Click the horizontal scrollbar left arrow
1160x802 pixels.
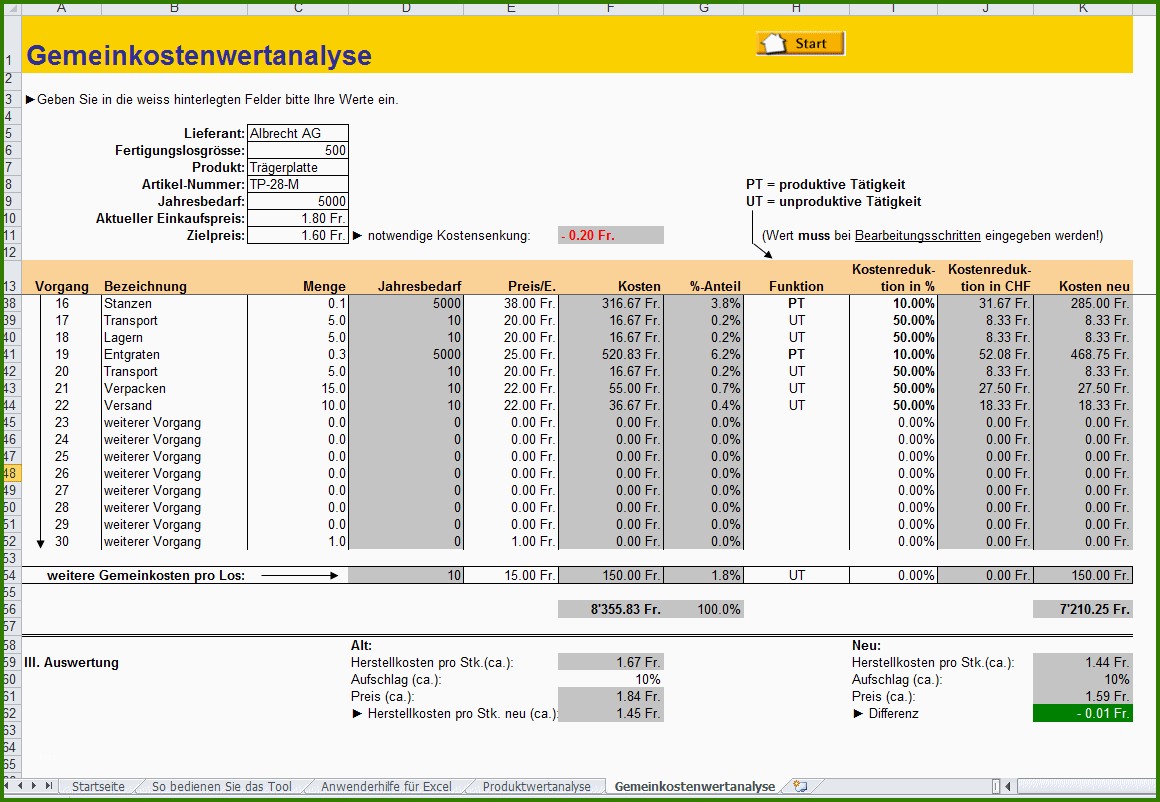click(x=1008, y=786)
